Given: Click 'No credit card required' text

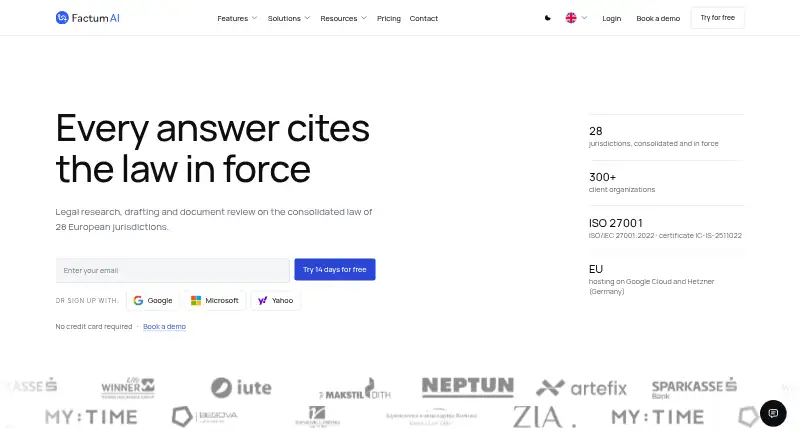Looking at the screenshot, I should tap(94, 327).
